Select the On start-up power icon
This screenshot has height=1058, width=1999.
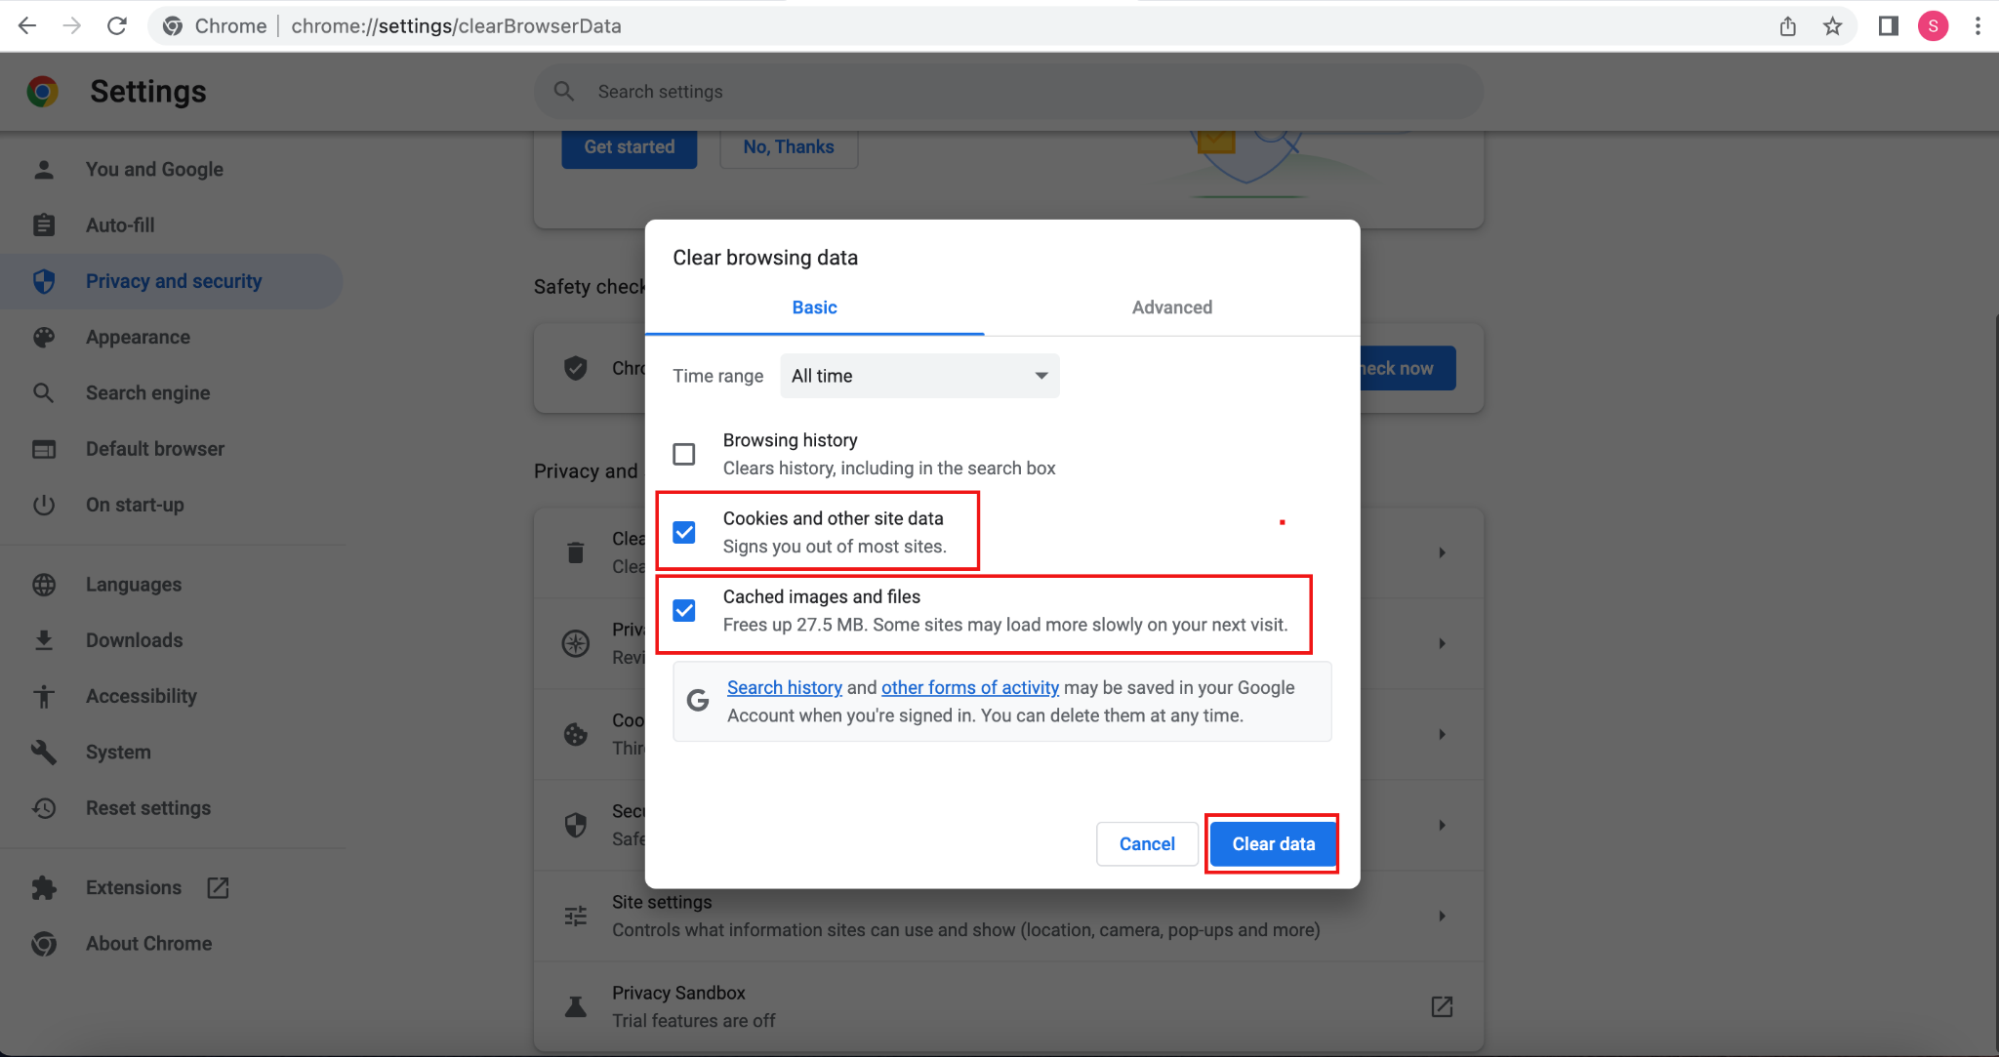(x=45, y=505)
